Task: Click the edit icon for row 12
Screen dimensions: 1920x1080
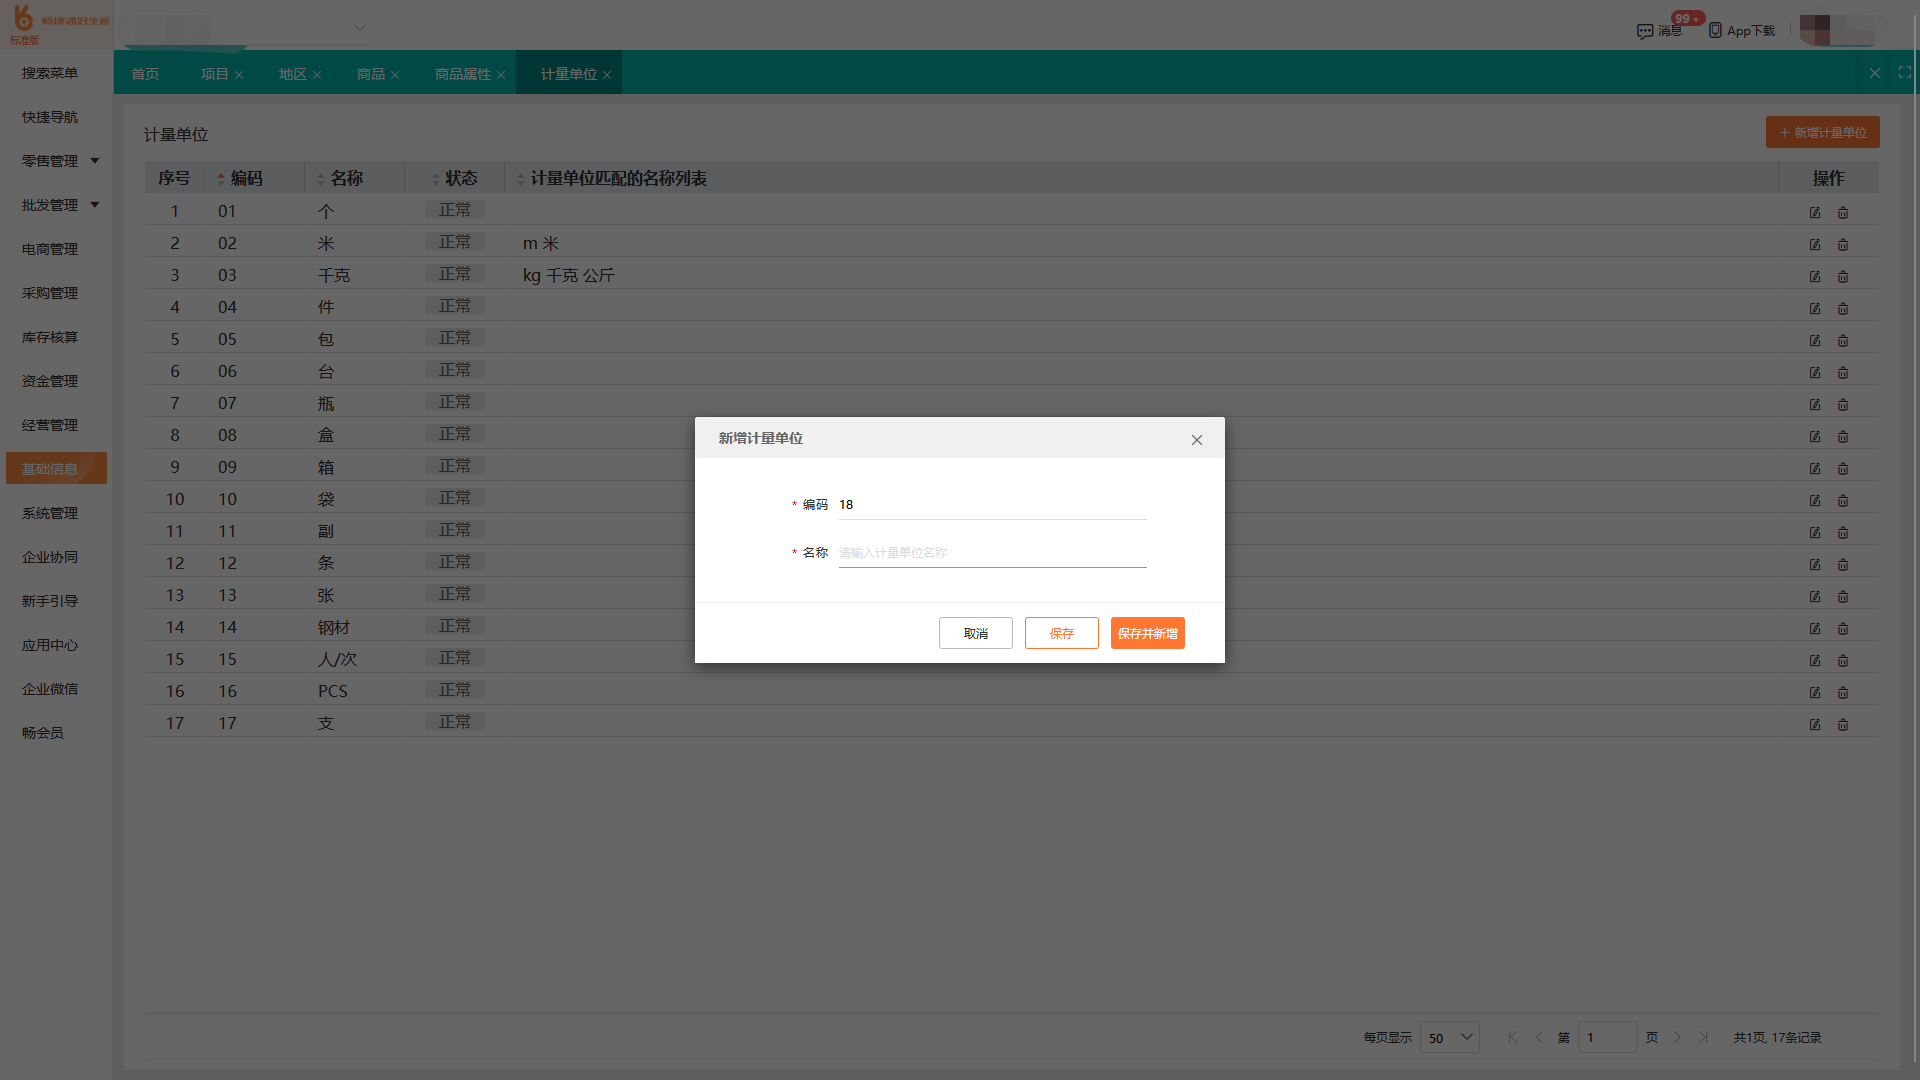Action: pyautogui.click(x=1815, y=563)
